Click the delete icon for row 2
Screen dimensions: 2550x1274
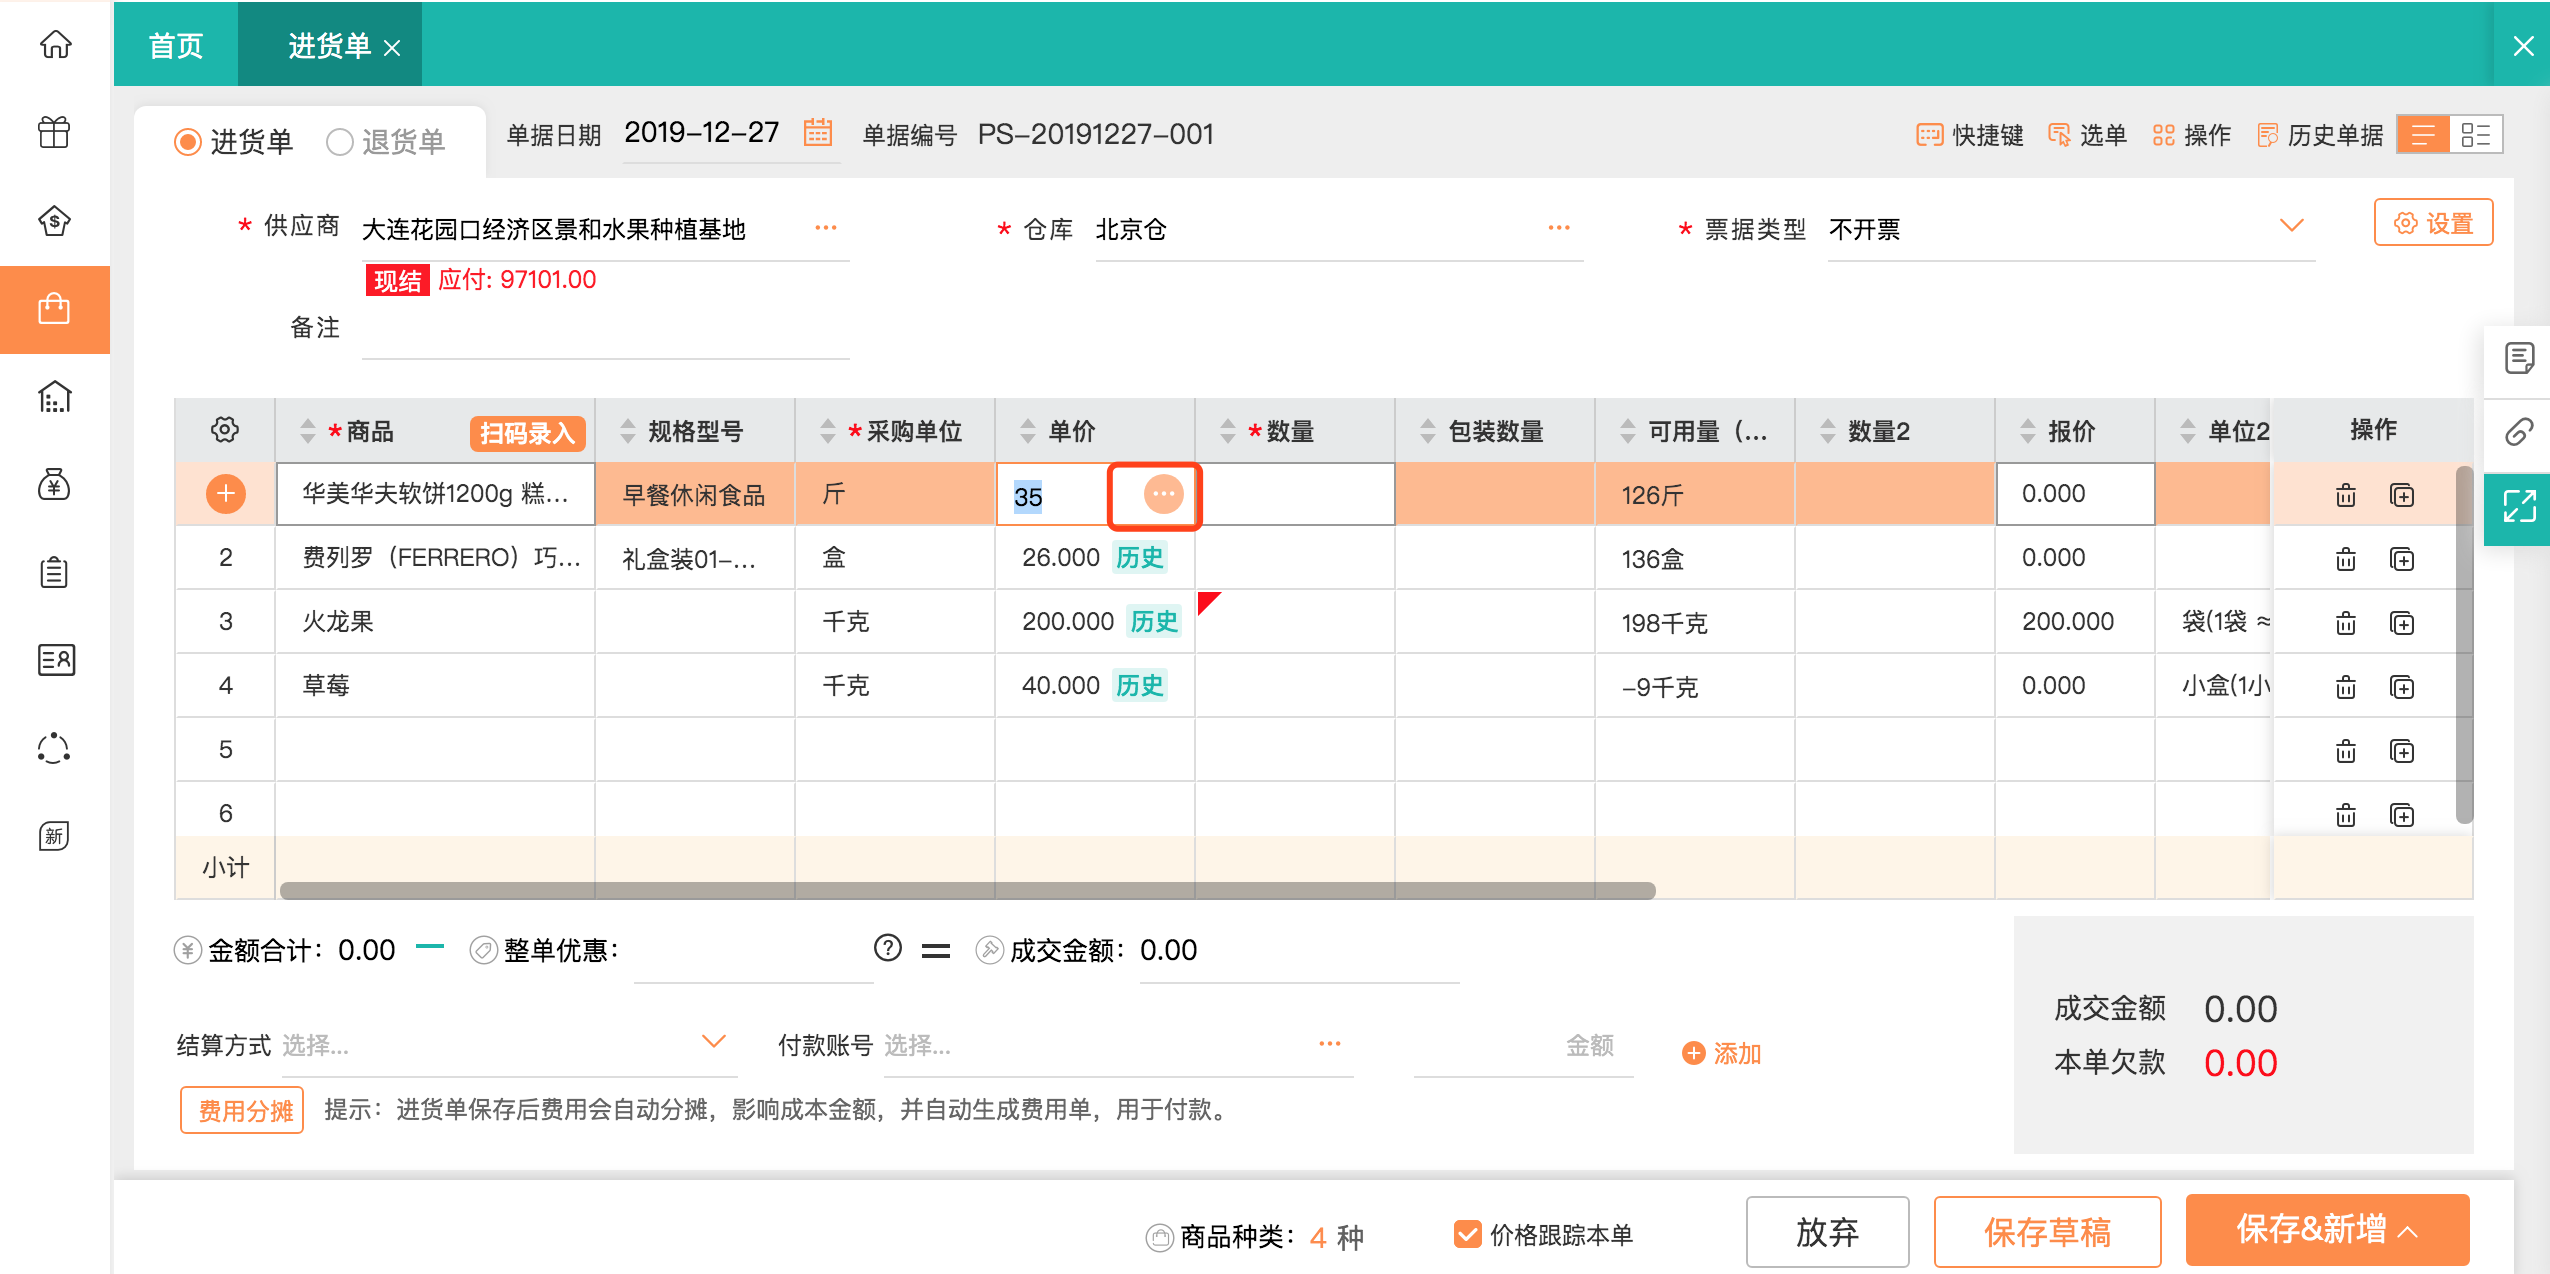click(2345, 560)
